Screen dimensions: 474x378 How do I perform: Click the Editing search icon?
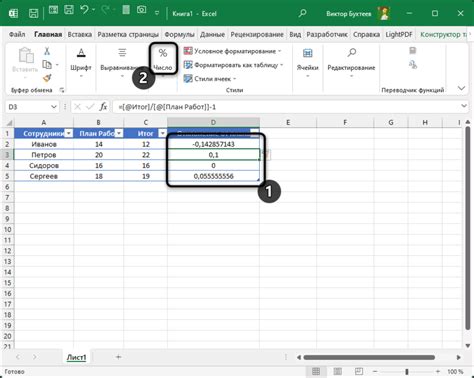click(x=351, y=53)
